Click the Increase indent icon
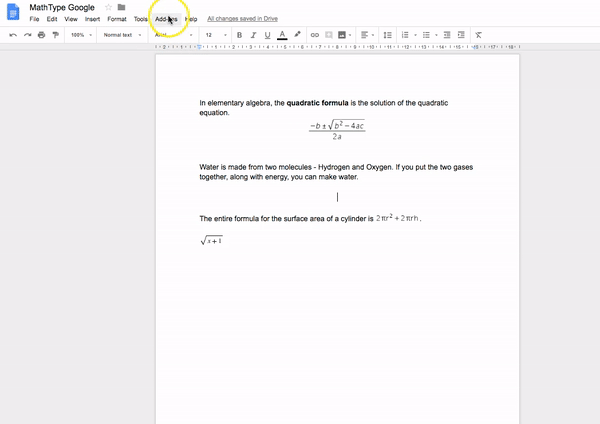 460,35
